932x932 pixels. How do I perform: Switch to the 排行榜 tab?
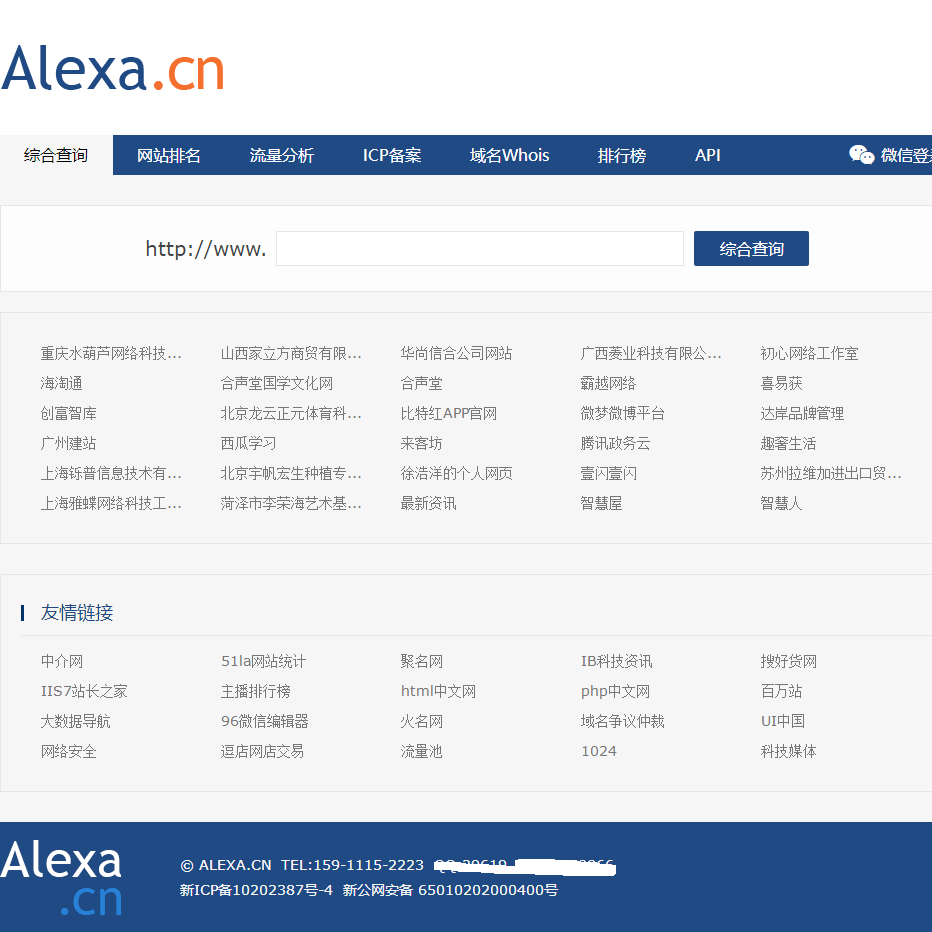click(622, 155)
